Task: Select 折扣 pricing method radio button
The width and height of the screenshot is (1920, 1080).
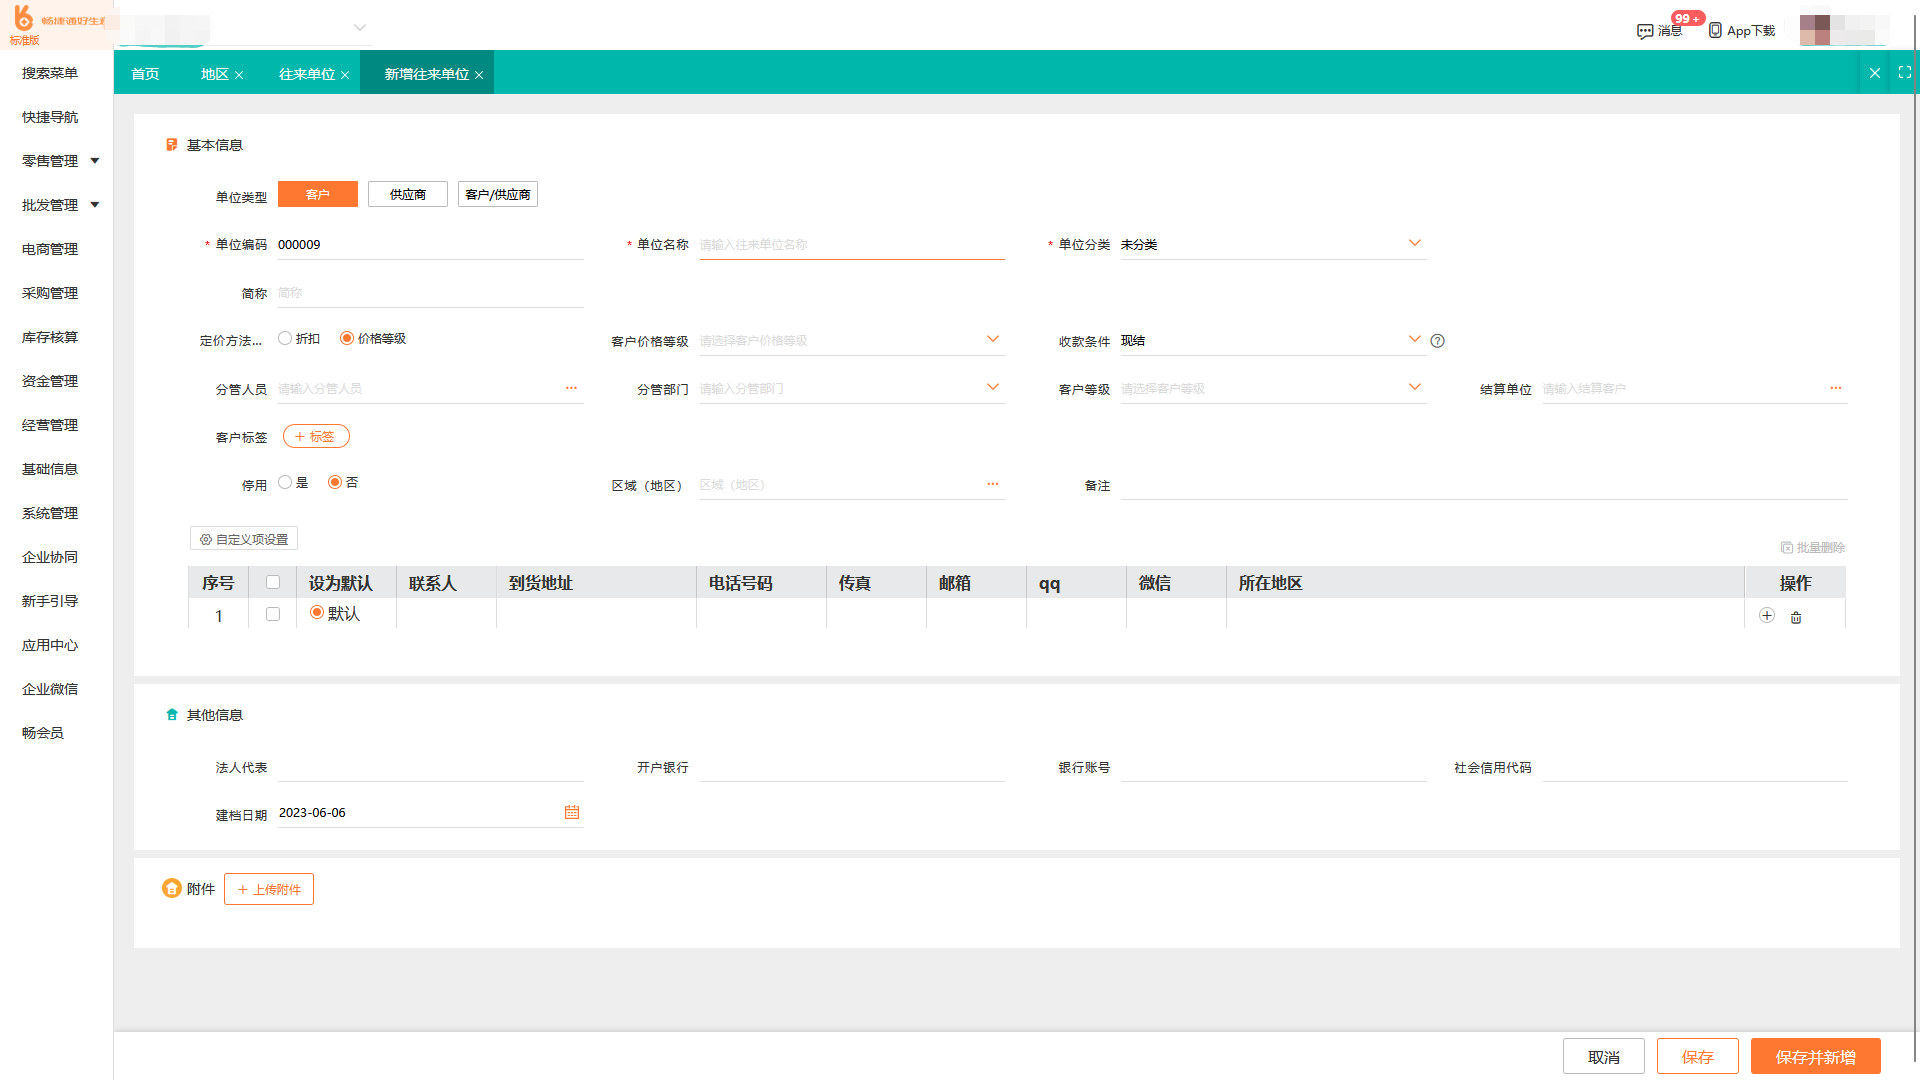Action: tap(286, 340)
